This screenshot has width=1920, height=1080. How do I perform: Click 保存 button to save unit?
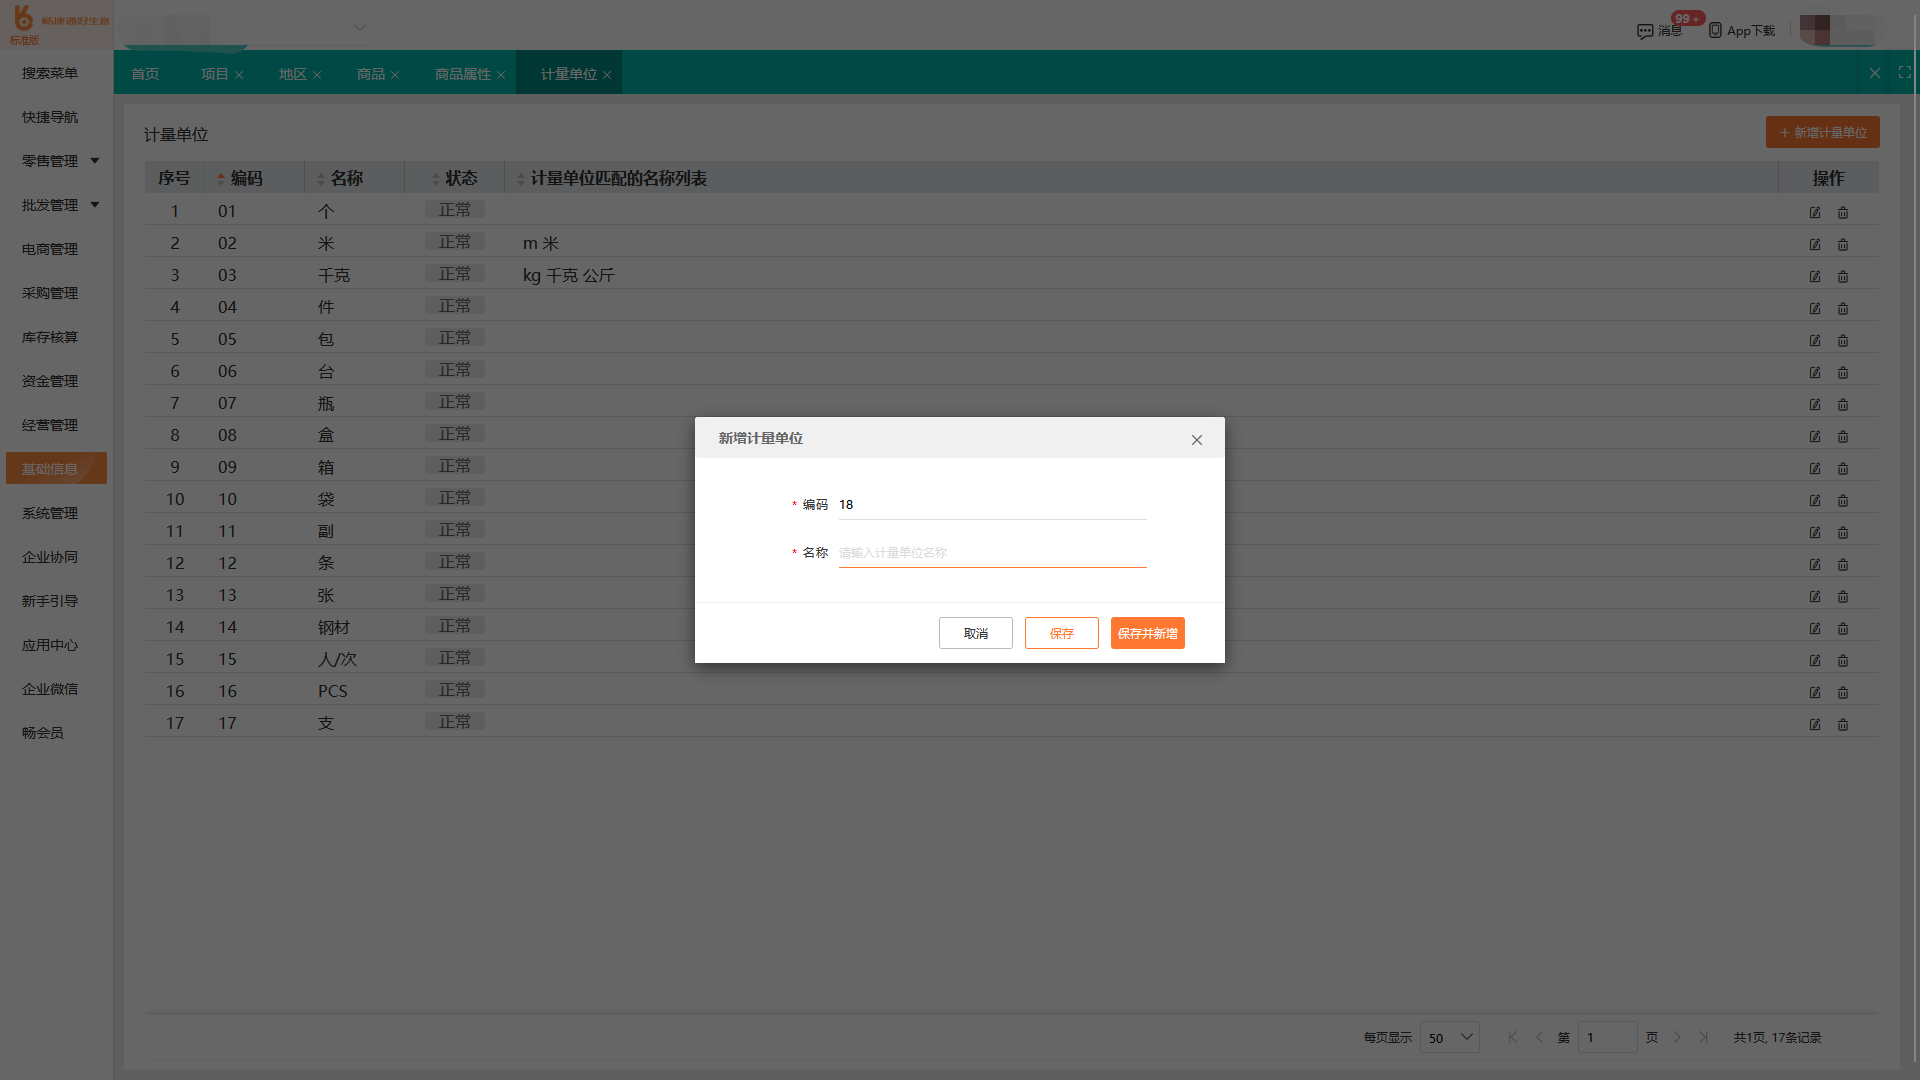(1062, 633)
